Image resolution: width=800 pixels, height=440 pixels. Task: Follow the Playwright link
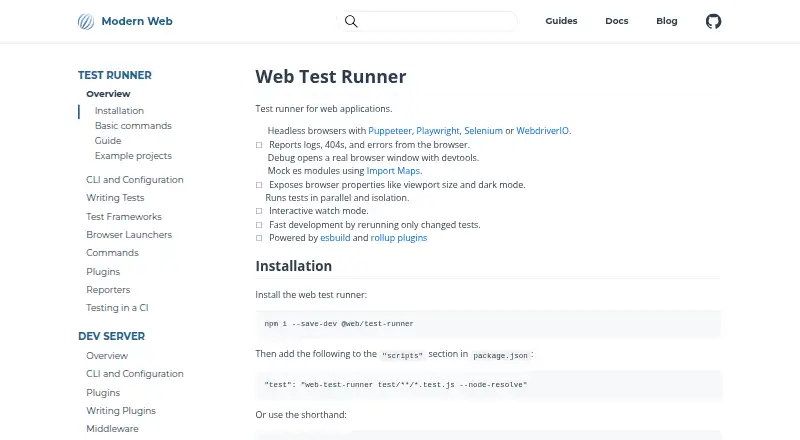tap(438, 131)
